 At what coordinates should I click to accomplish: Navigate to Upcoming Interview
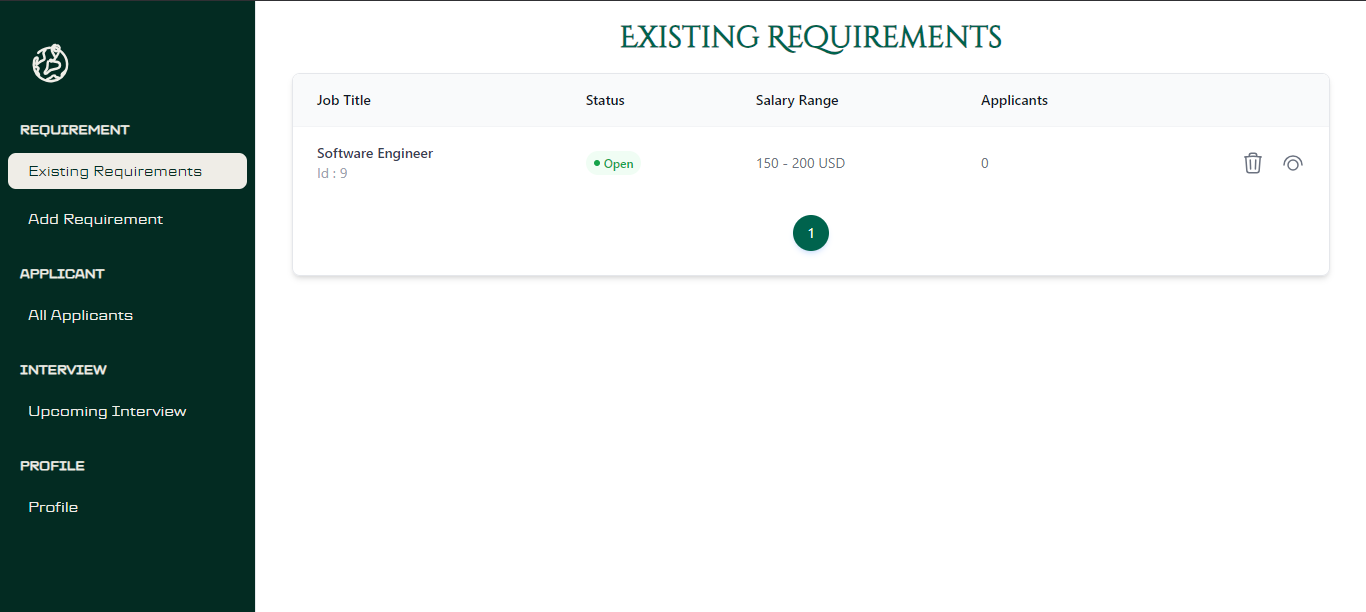107,411
